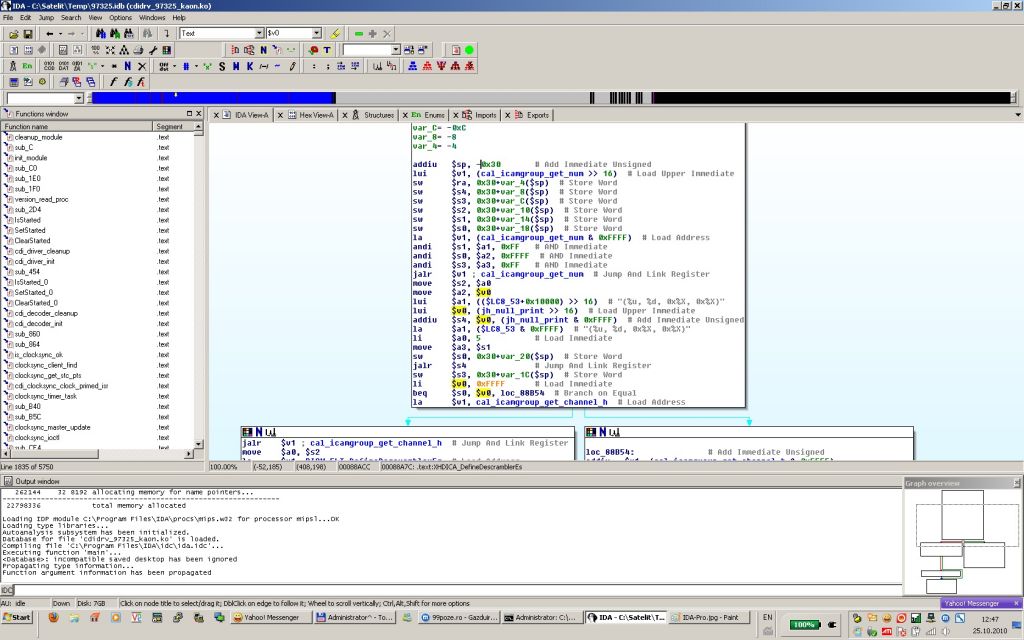Click the pencil icon in toolbar

pos(292,66)
